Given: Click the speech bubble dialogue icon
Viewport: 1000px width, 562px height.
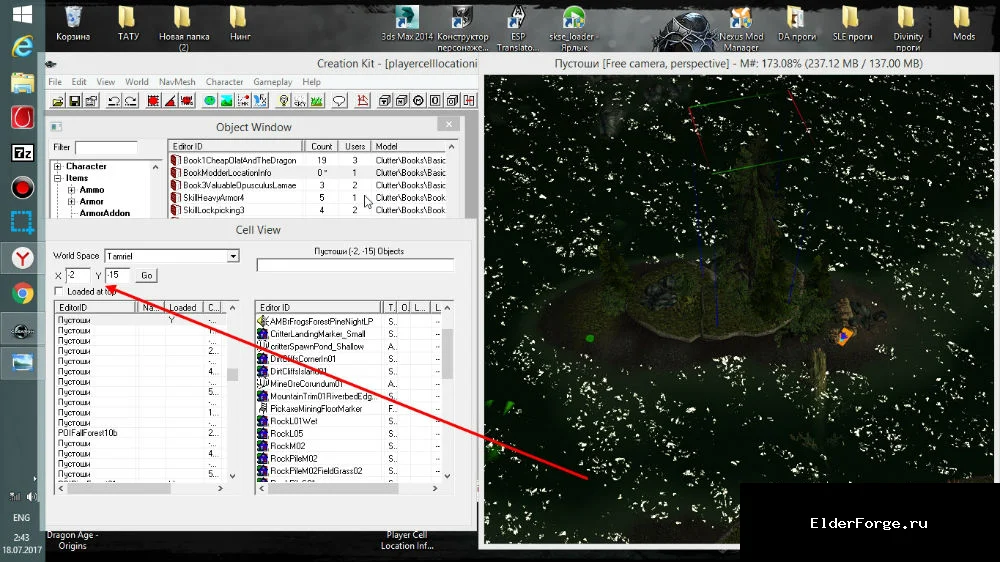Looking at the screenshot, I should click(339, 100).
